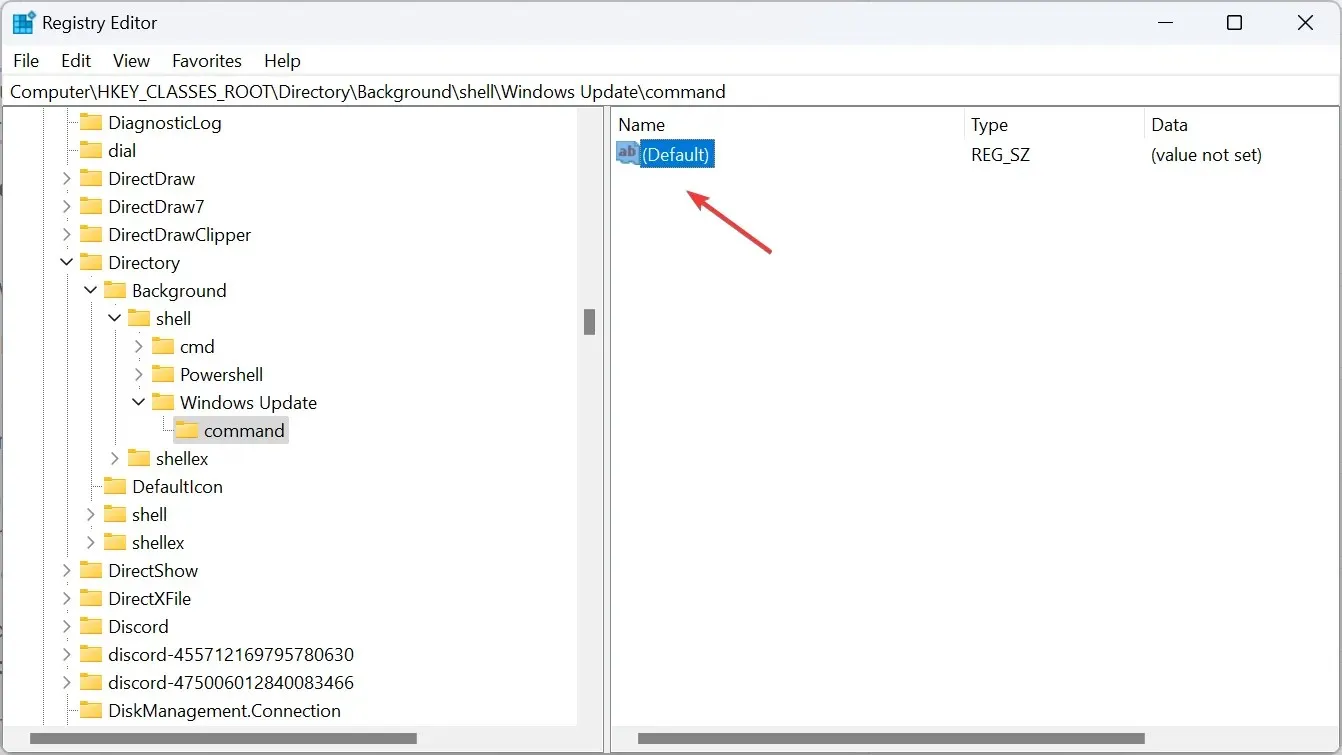This screenshot has height=755, width=1342.
Task: Collapse the Background key
Action: [91, 291]
